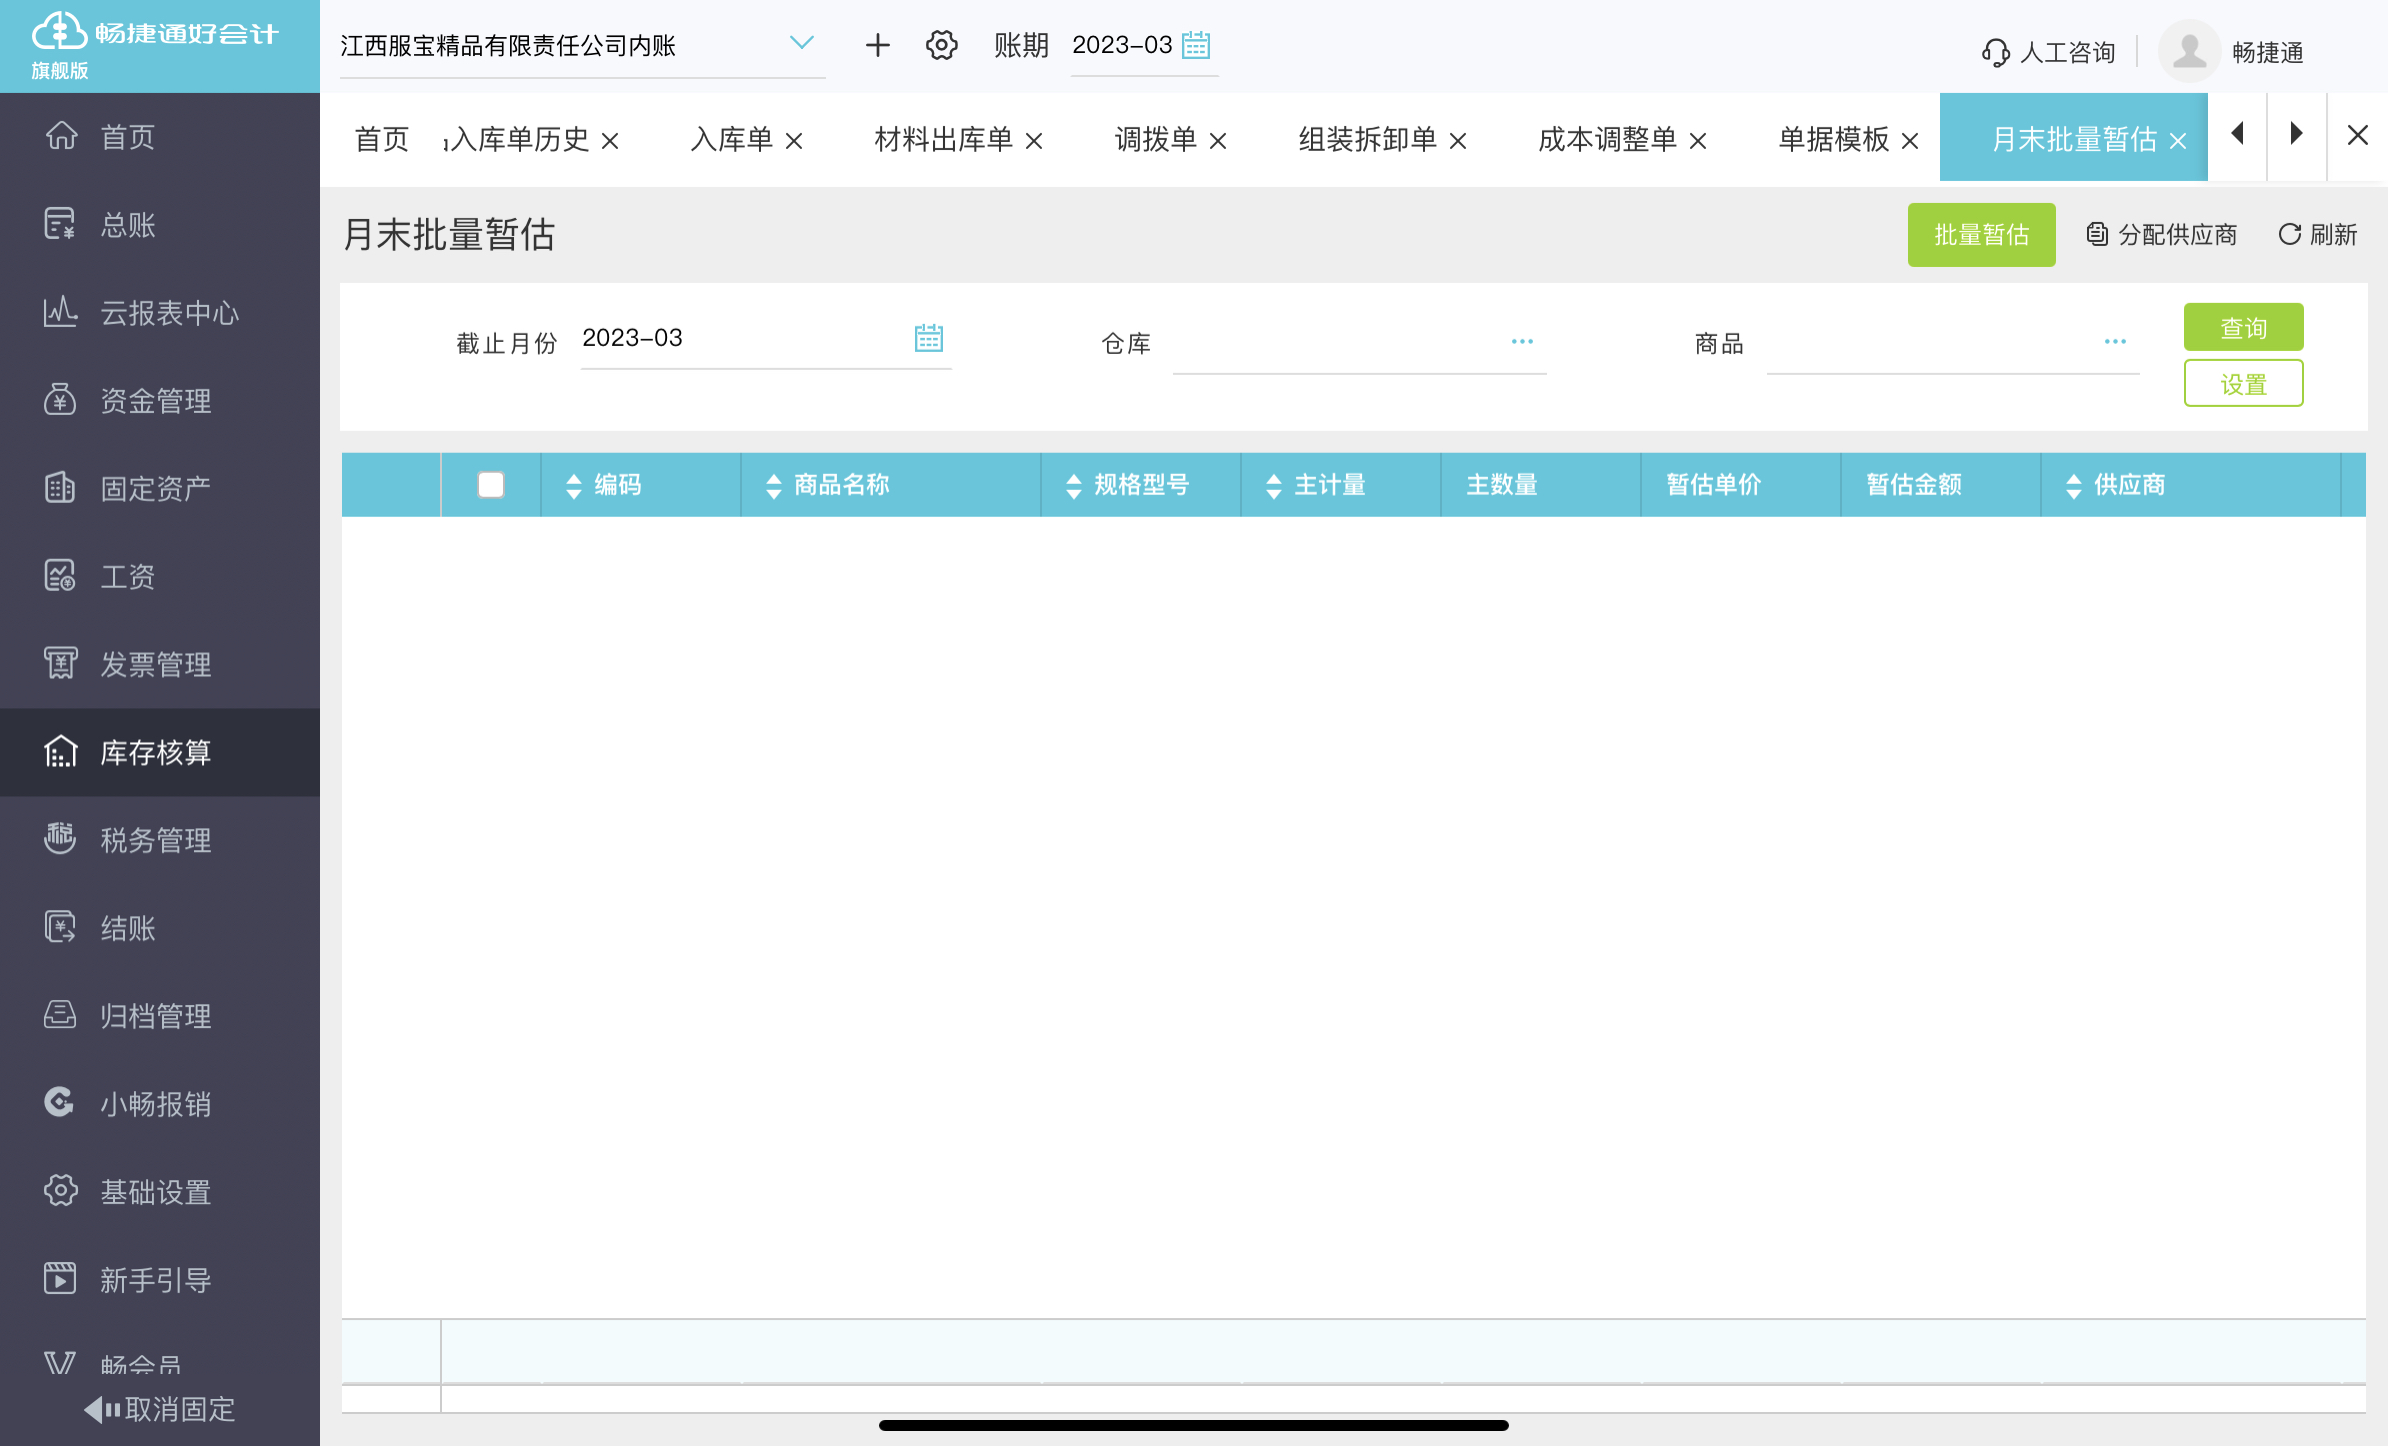
Task: Expand the 仓库 dropdown selector
Action: point(1520,344)
